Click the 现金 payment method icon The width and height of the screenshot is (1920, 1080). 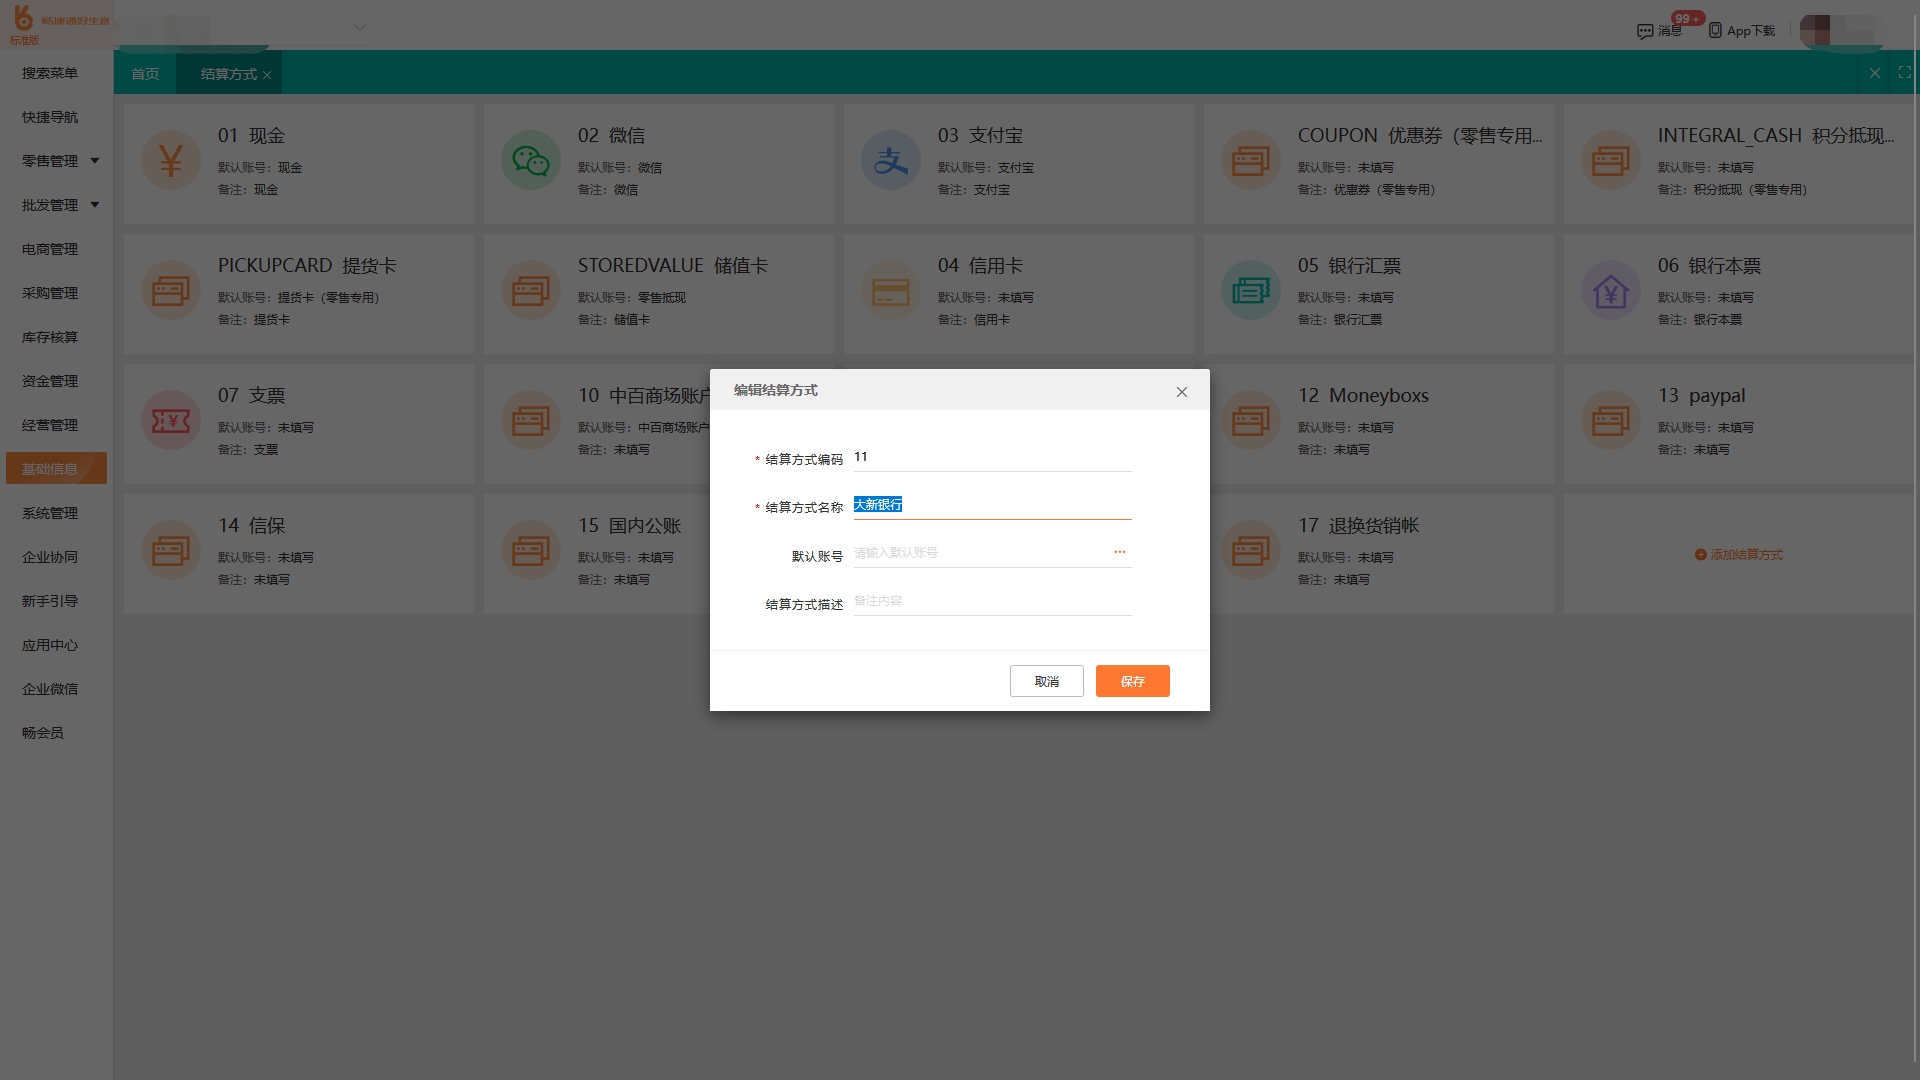click(x=170, y=160)
